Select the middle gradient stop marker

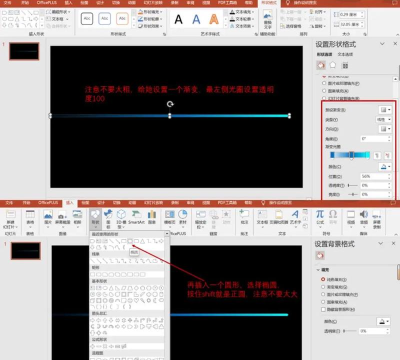351,155
